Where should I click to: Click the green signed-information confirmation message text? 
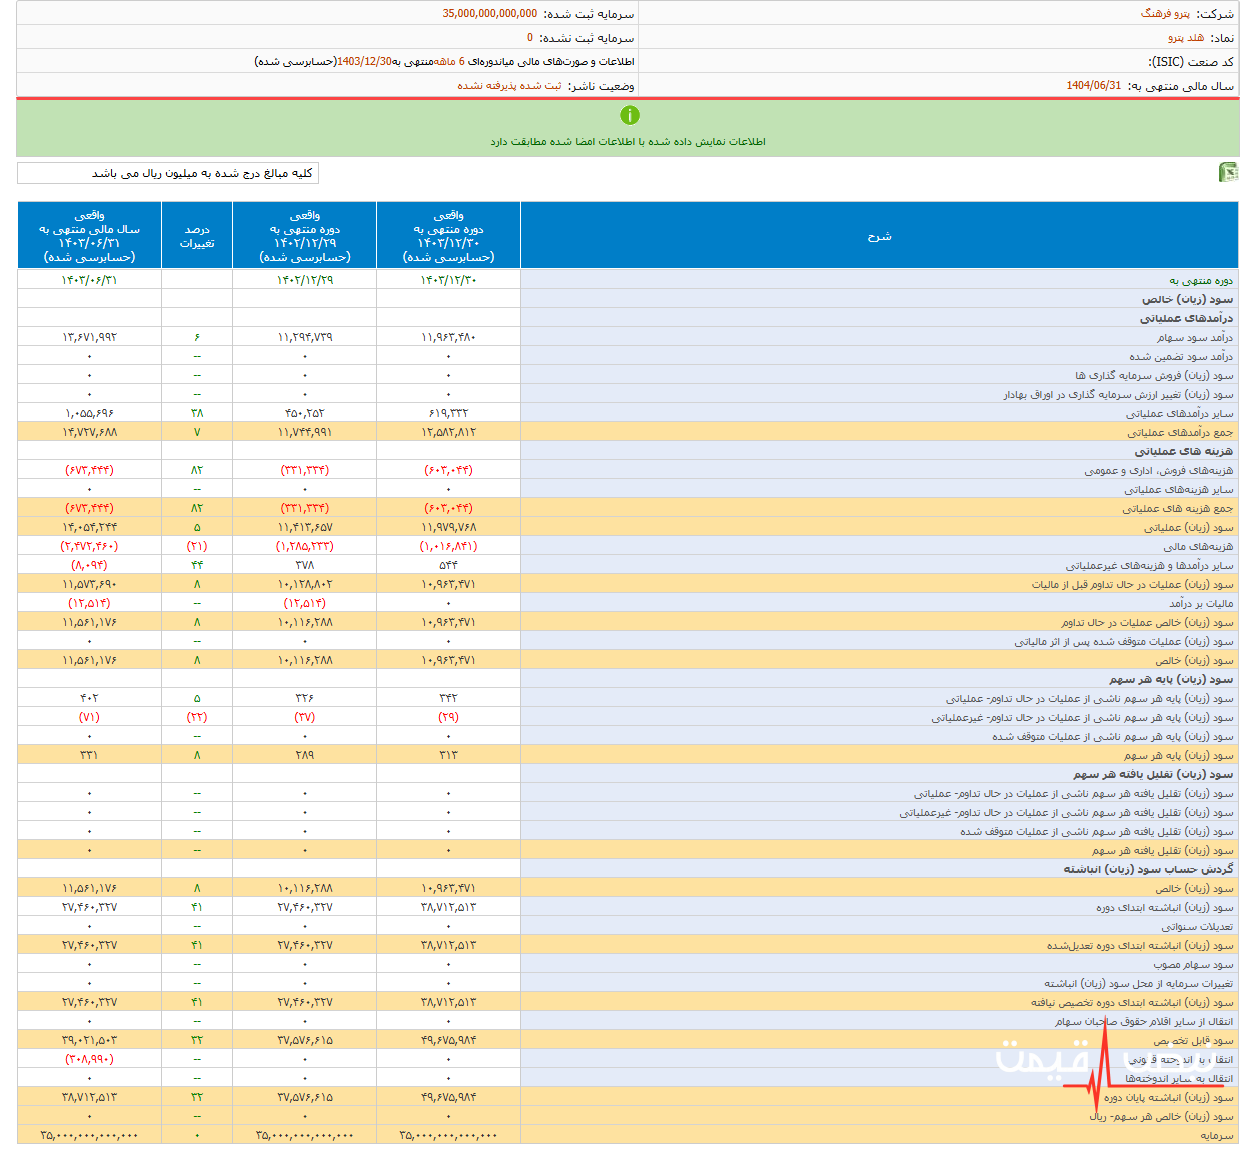(628, 142)
